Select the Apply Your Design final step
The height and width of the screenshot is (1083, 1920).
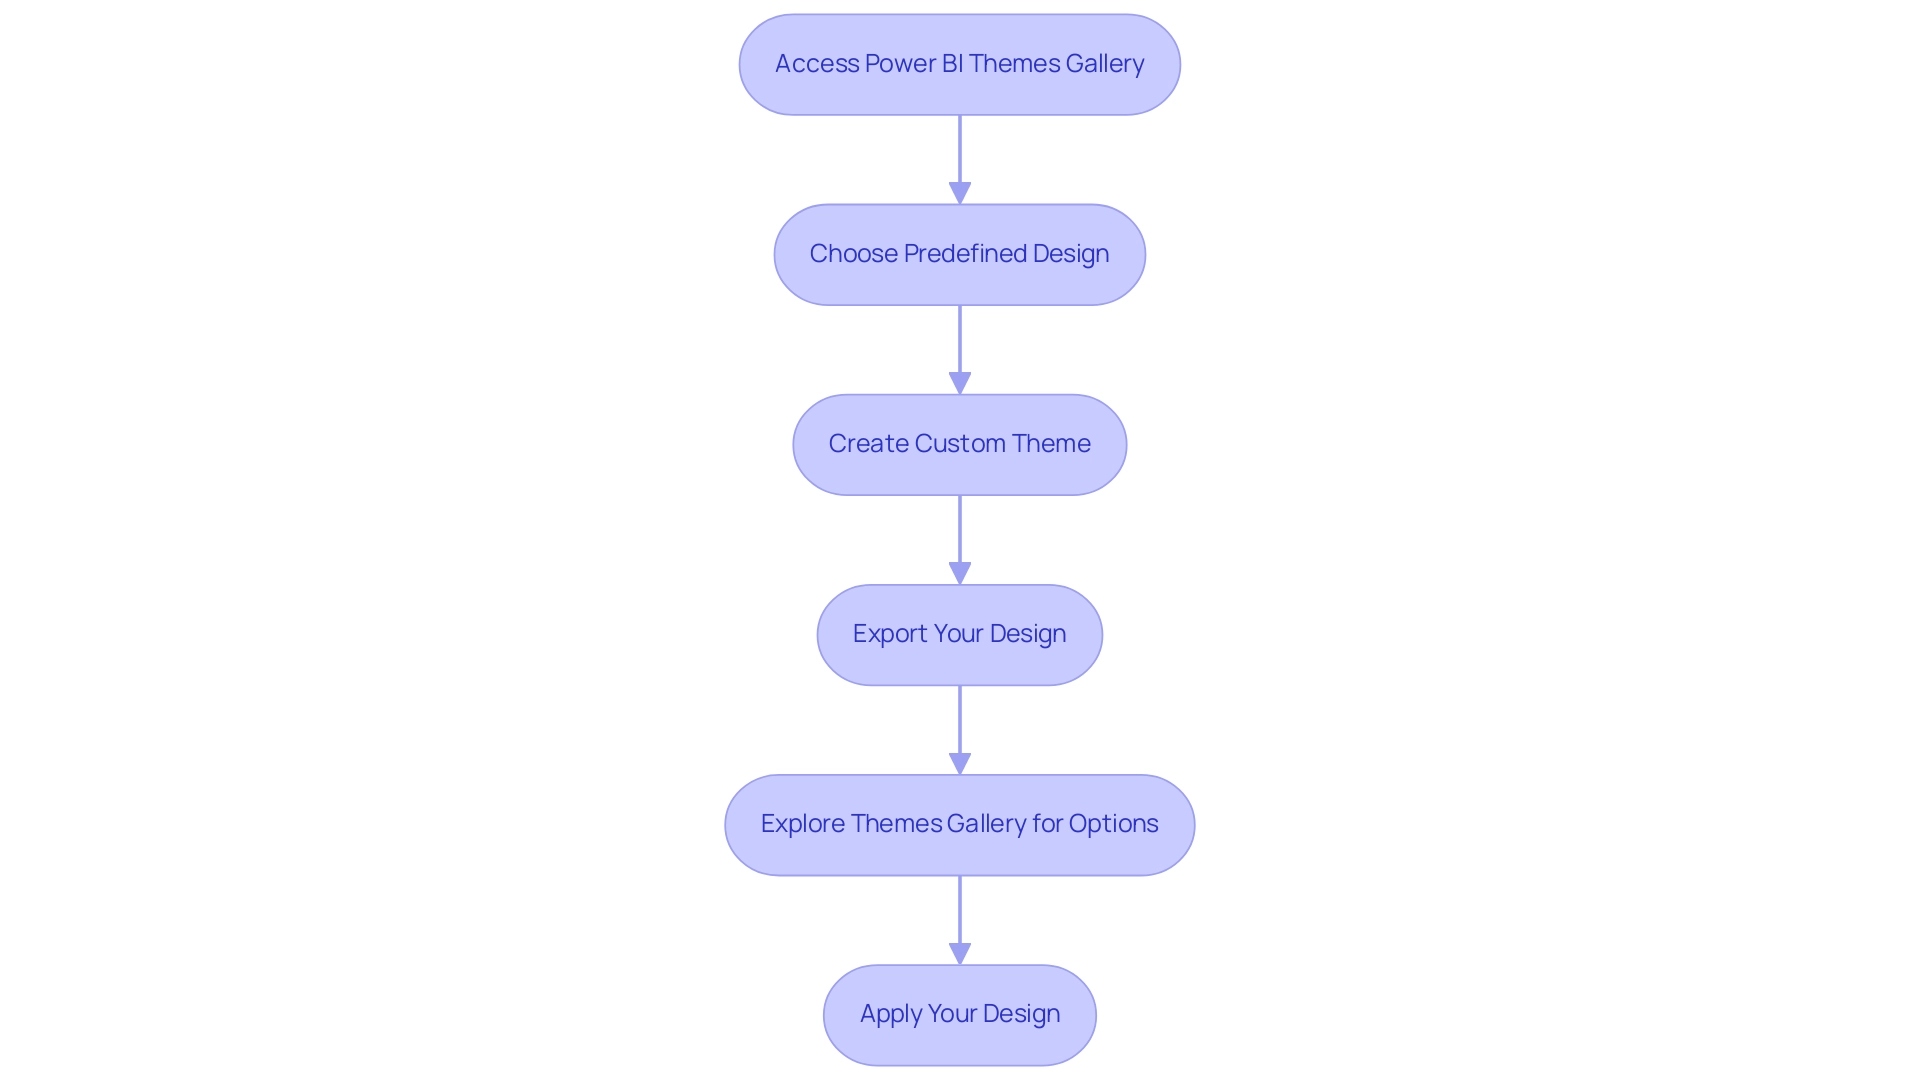click(959, 1013)
